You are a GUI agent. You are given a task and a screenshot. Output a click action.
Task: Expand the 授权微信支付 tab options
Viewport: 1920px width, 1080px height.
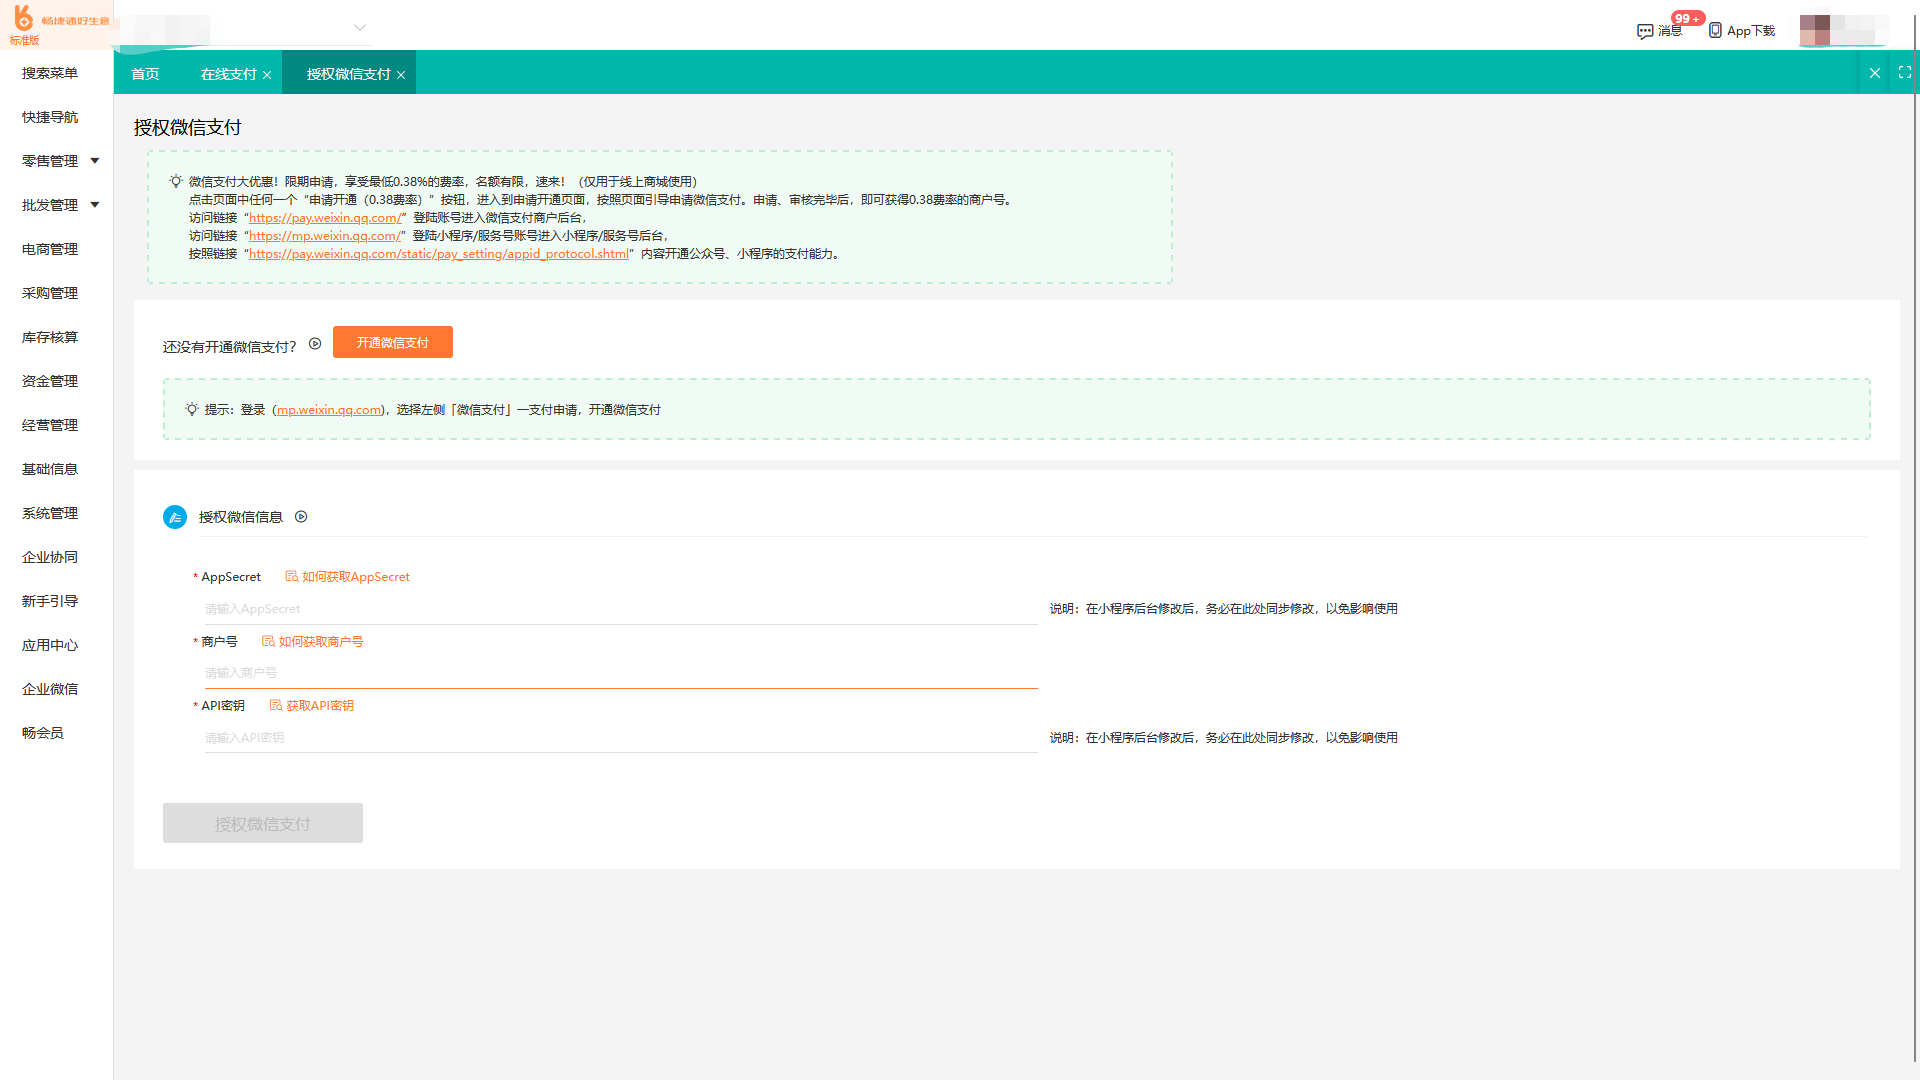(347, 74)
